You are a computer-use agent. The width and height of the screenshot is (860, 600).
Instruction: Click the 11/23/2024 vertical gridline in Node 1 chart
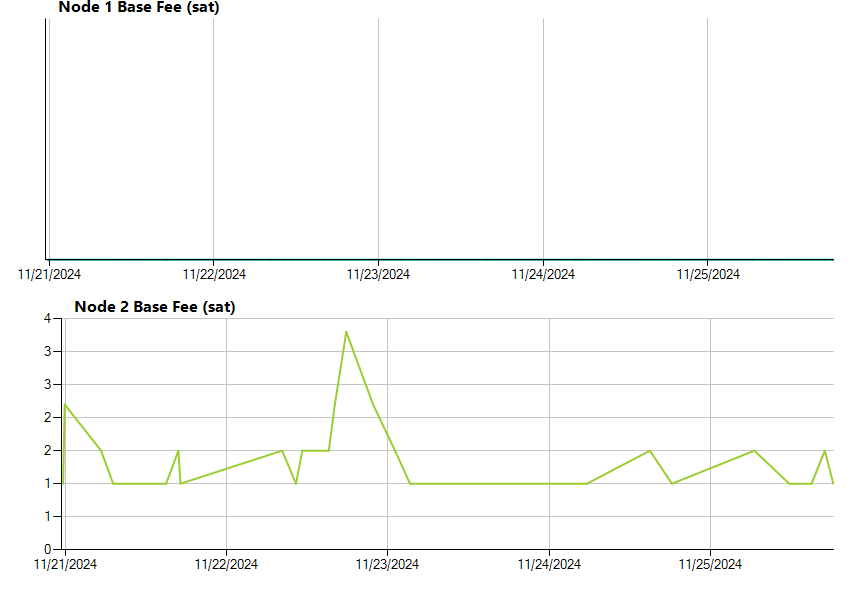[x=378, y=140]
